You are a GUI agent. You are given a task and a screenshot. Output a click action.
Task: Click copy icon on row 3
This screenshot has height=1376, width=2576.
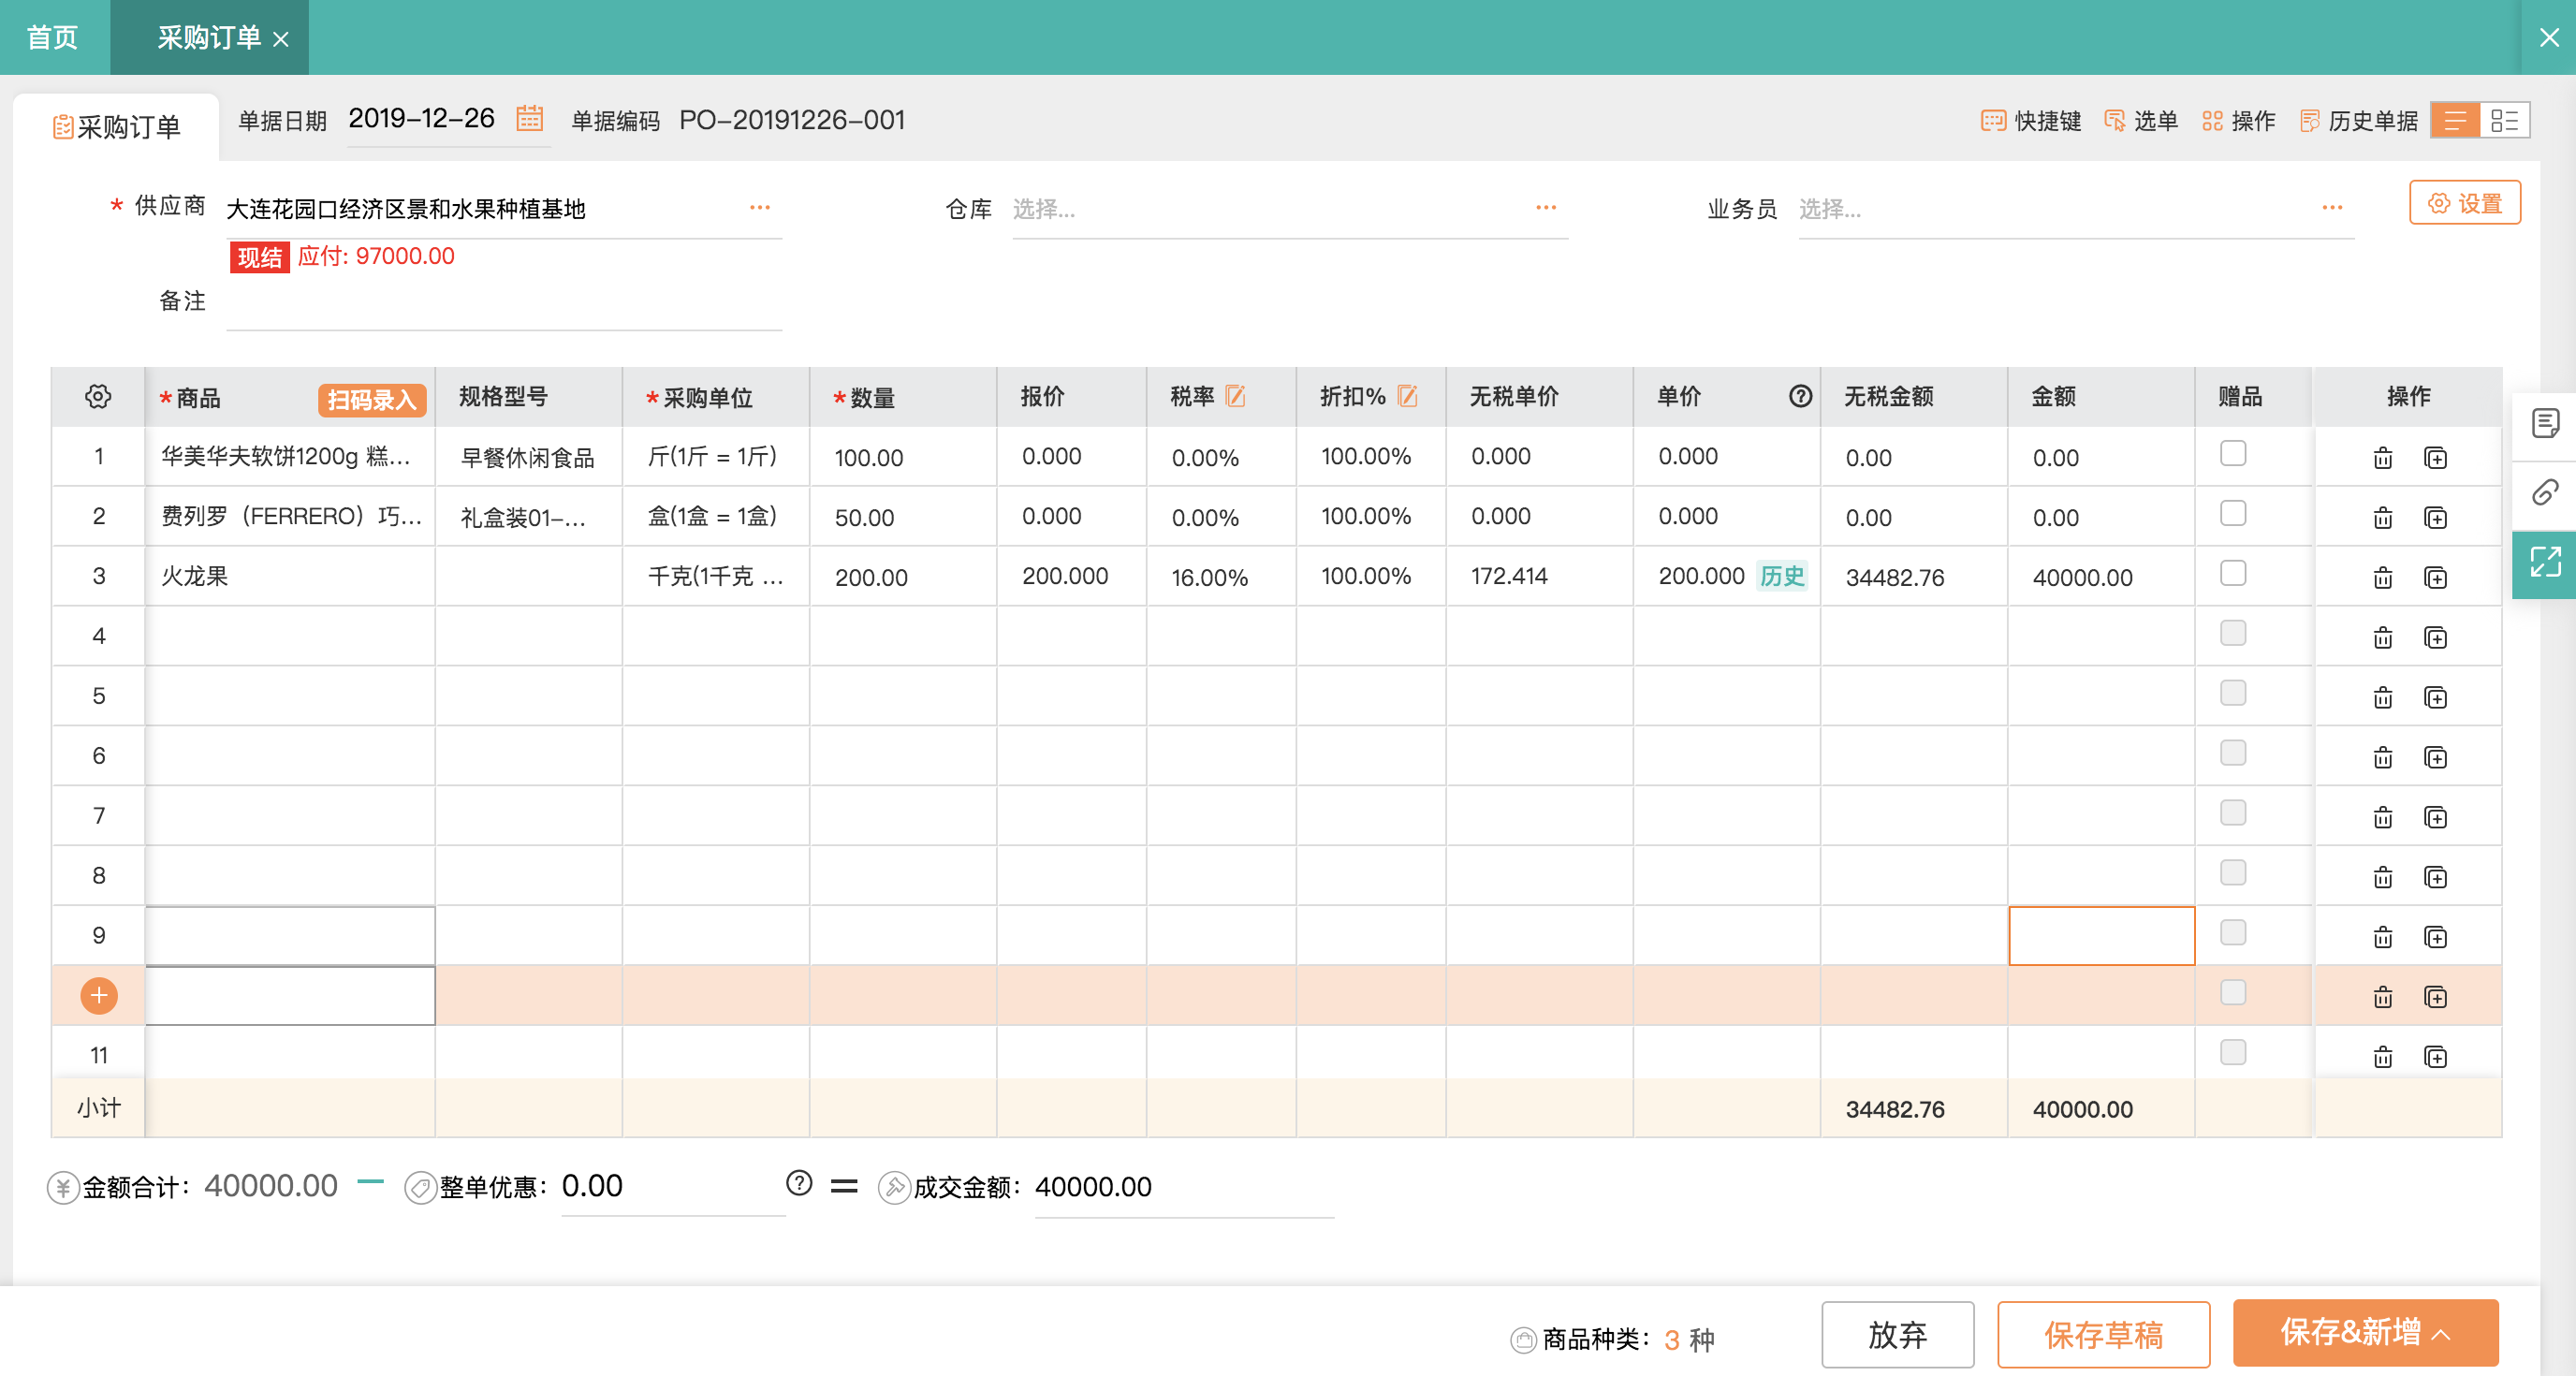coord(2437,576)
